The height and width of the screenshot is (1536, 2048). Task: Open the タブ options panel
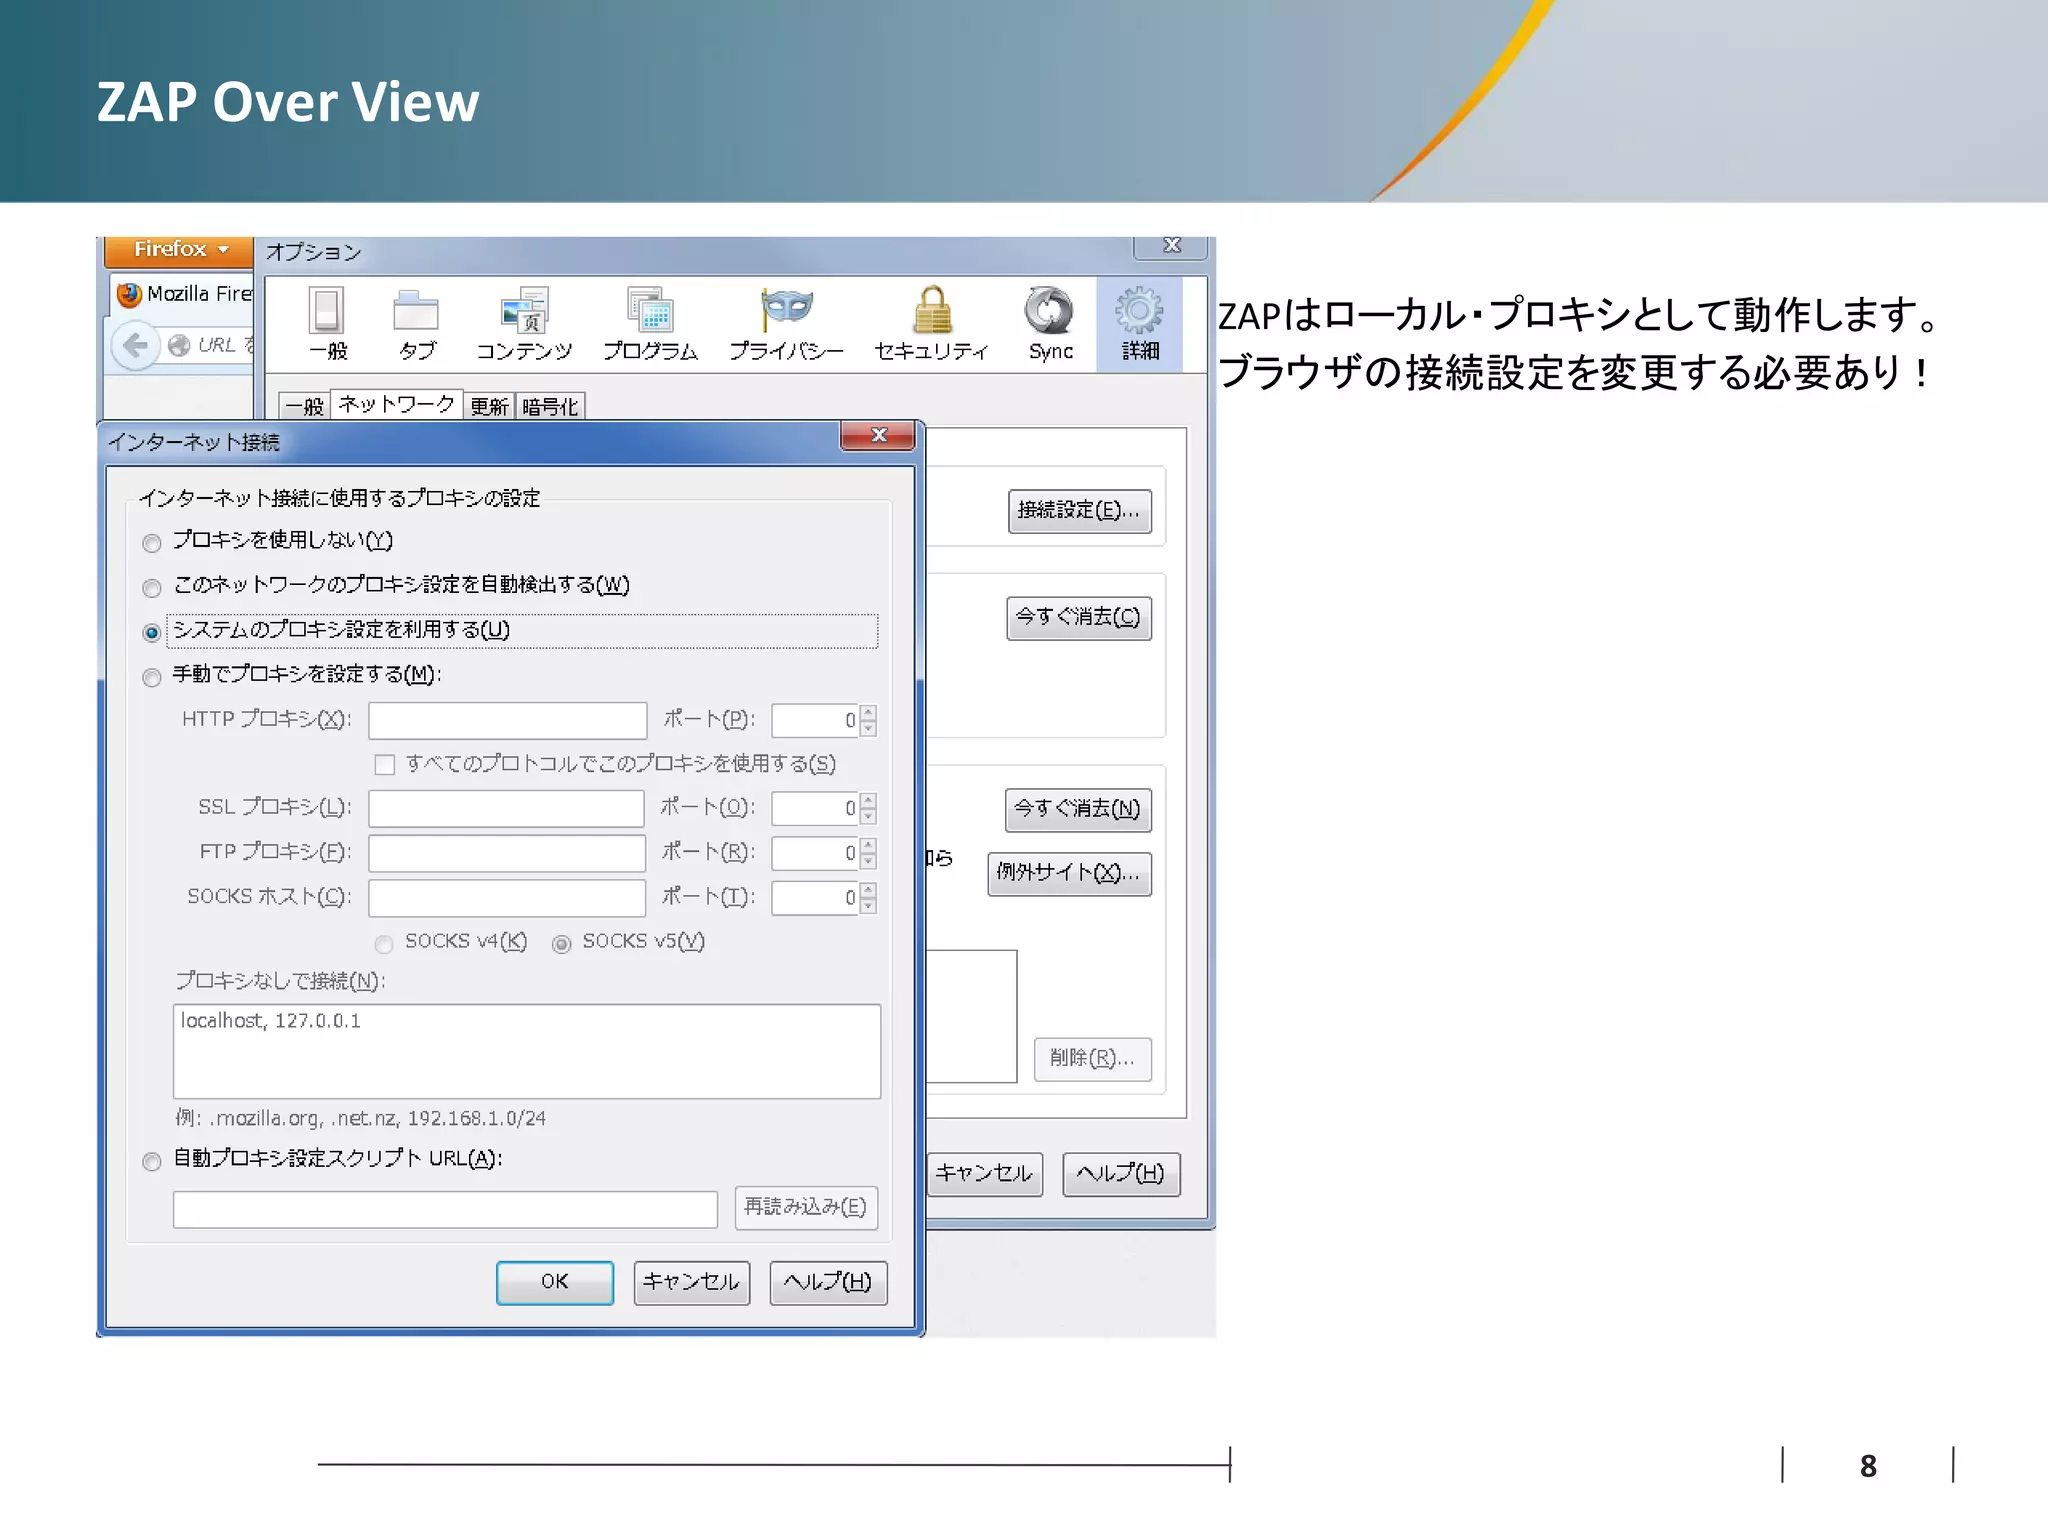tap(418, 318)
